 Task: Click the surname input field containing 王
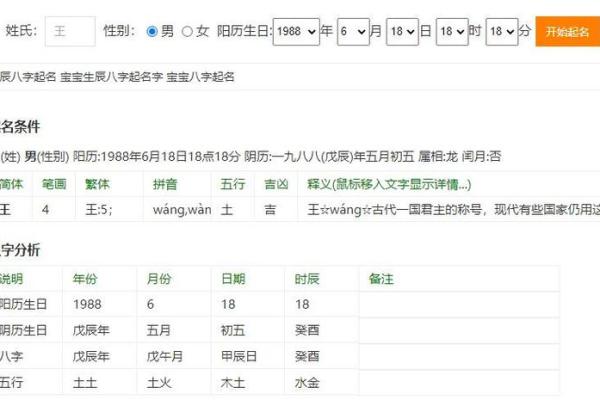coord(70,31)
